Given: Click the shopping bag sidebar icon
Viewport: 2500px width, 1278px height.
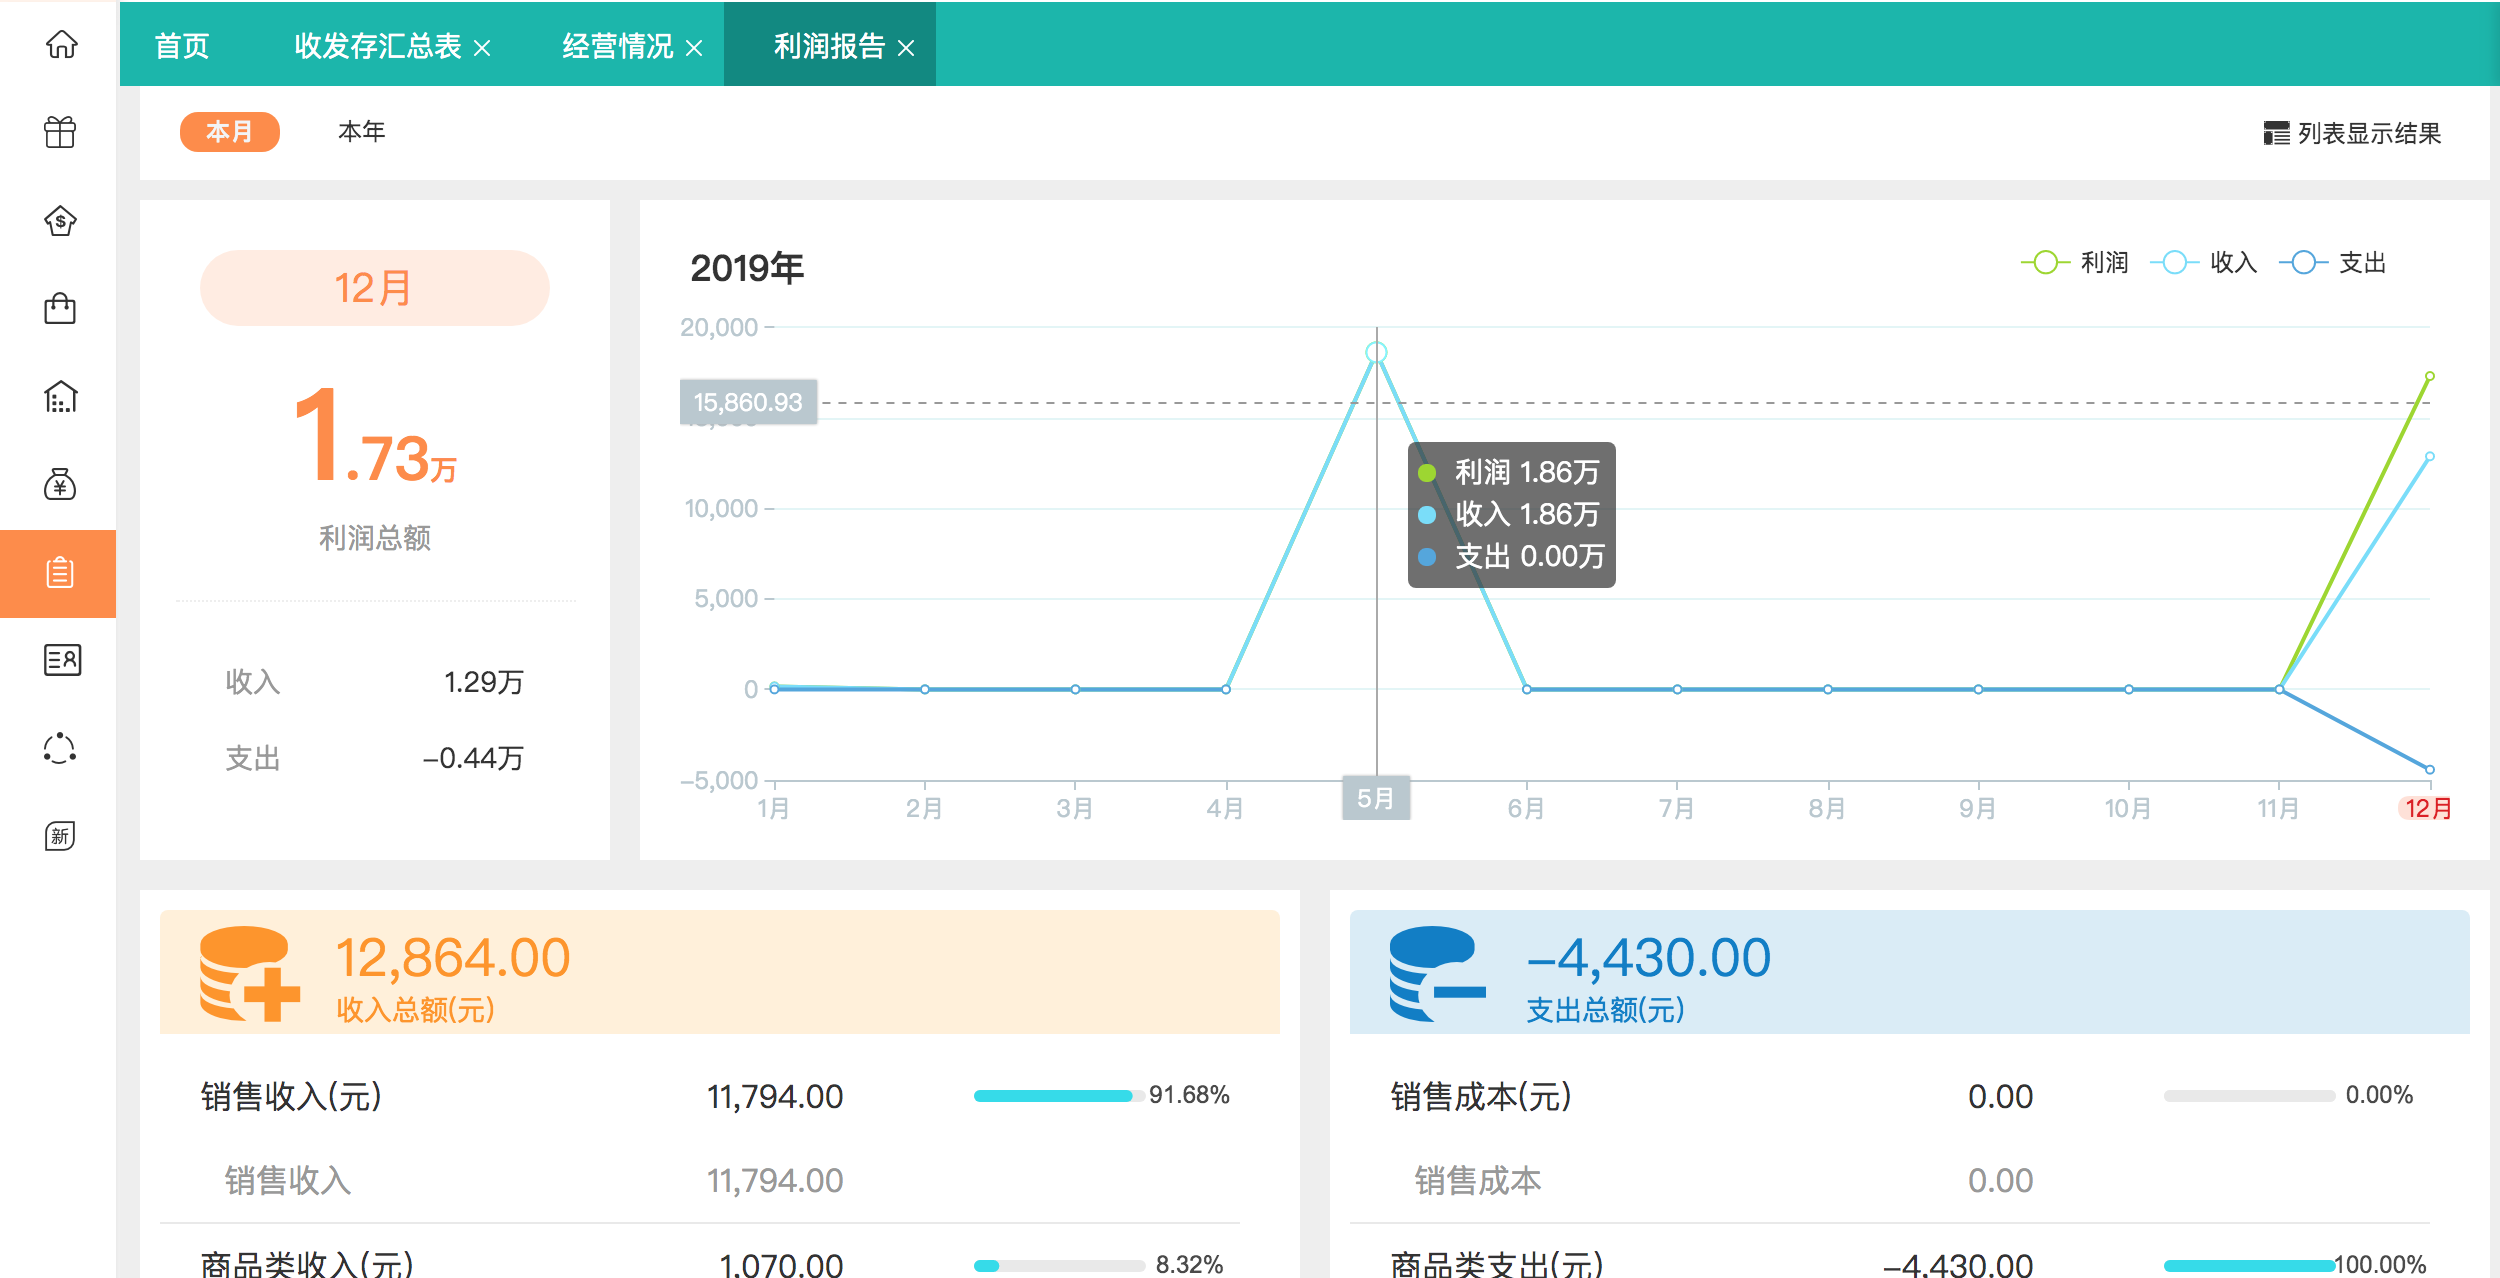Looking at the screenshot, I should click(x=62, y=308).
